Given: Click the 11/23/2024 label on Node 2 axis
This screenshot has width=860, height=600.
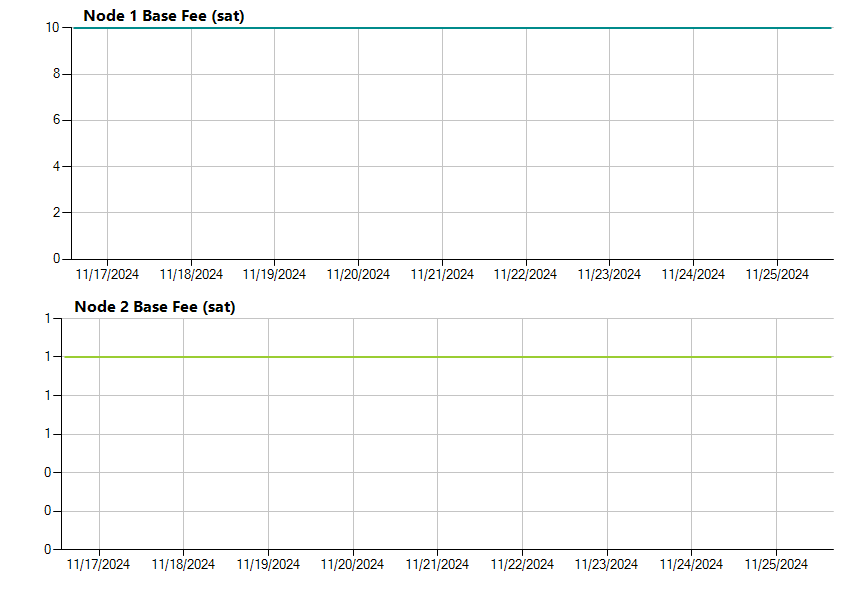Looking at the screenshot, I should click(609, 563).
